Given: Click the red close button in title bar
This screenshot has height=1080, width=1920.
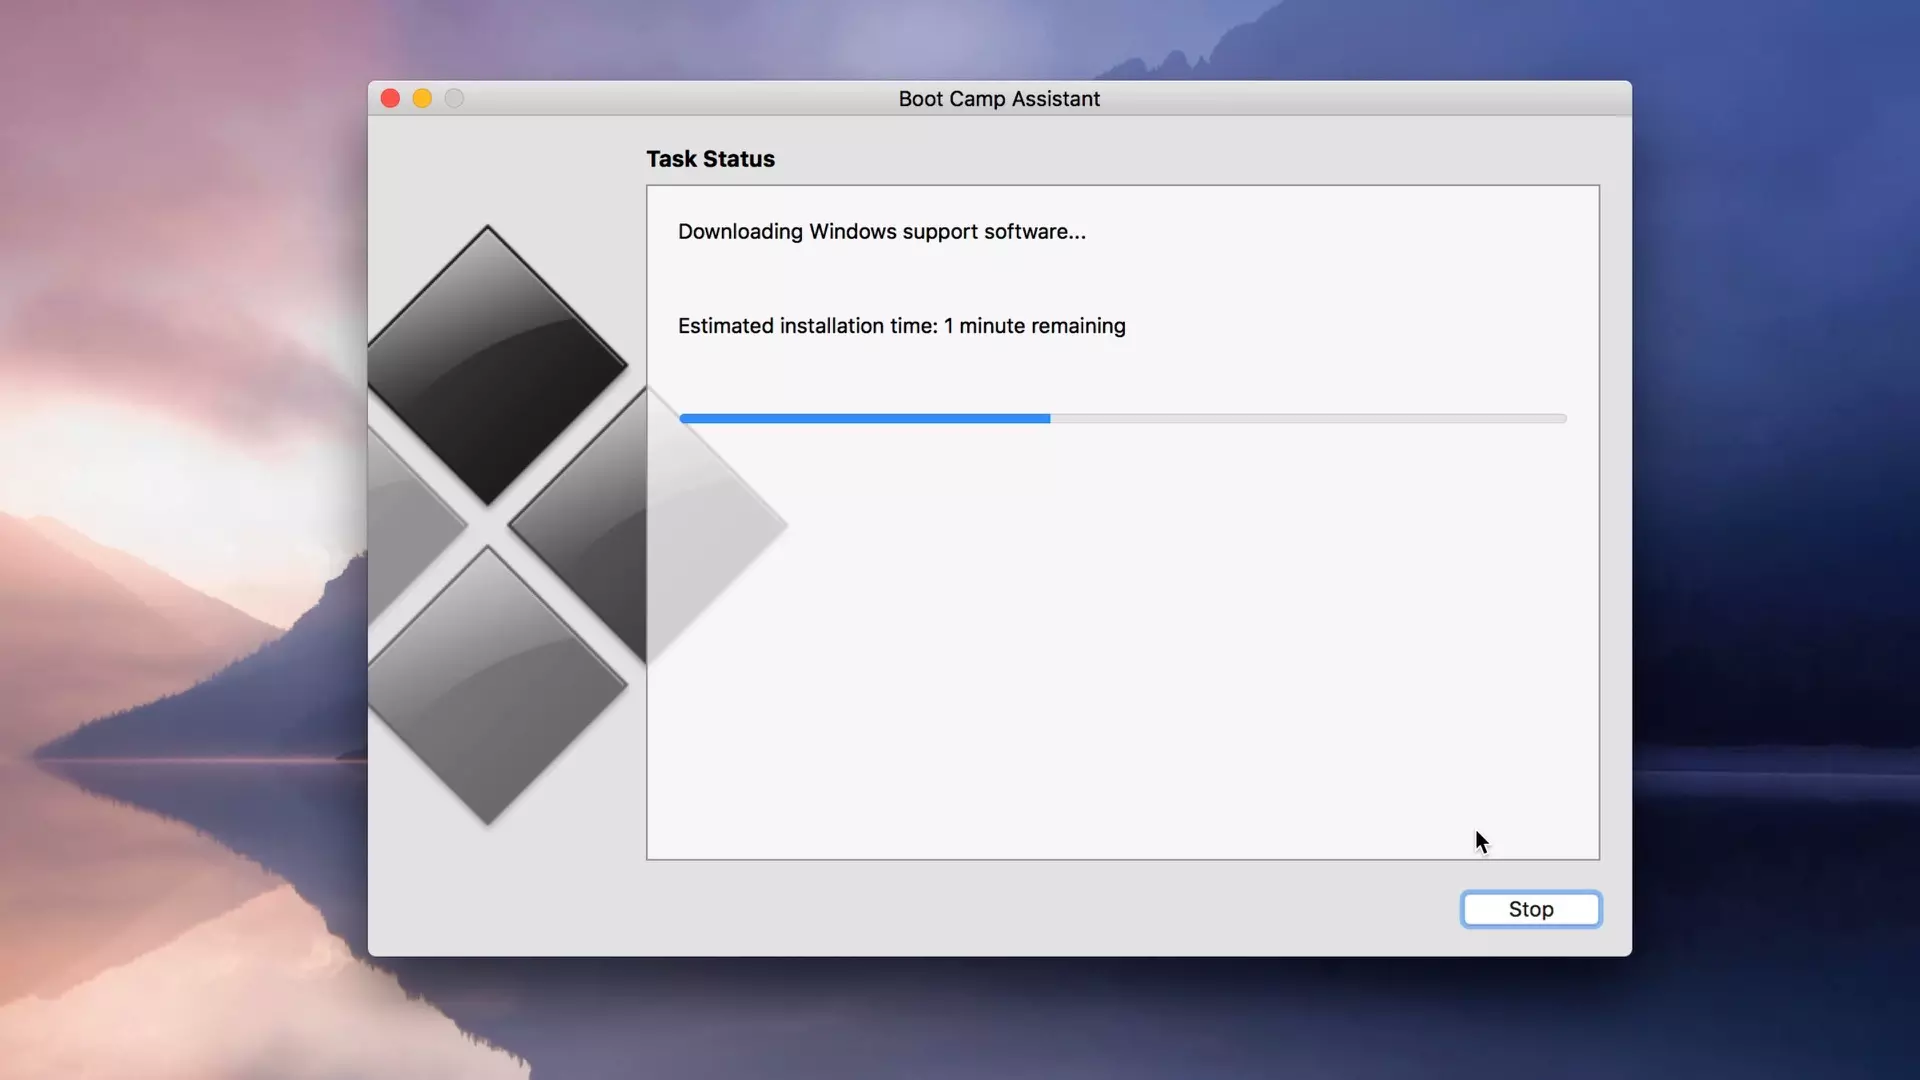Looking at the screenshot, I should click(x=389, y=98).
